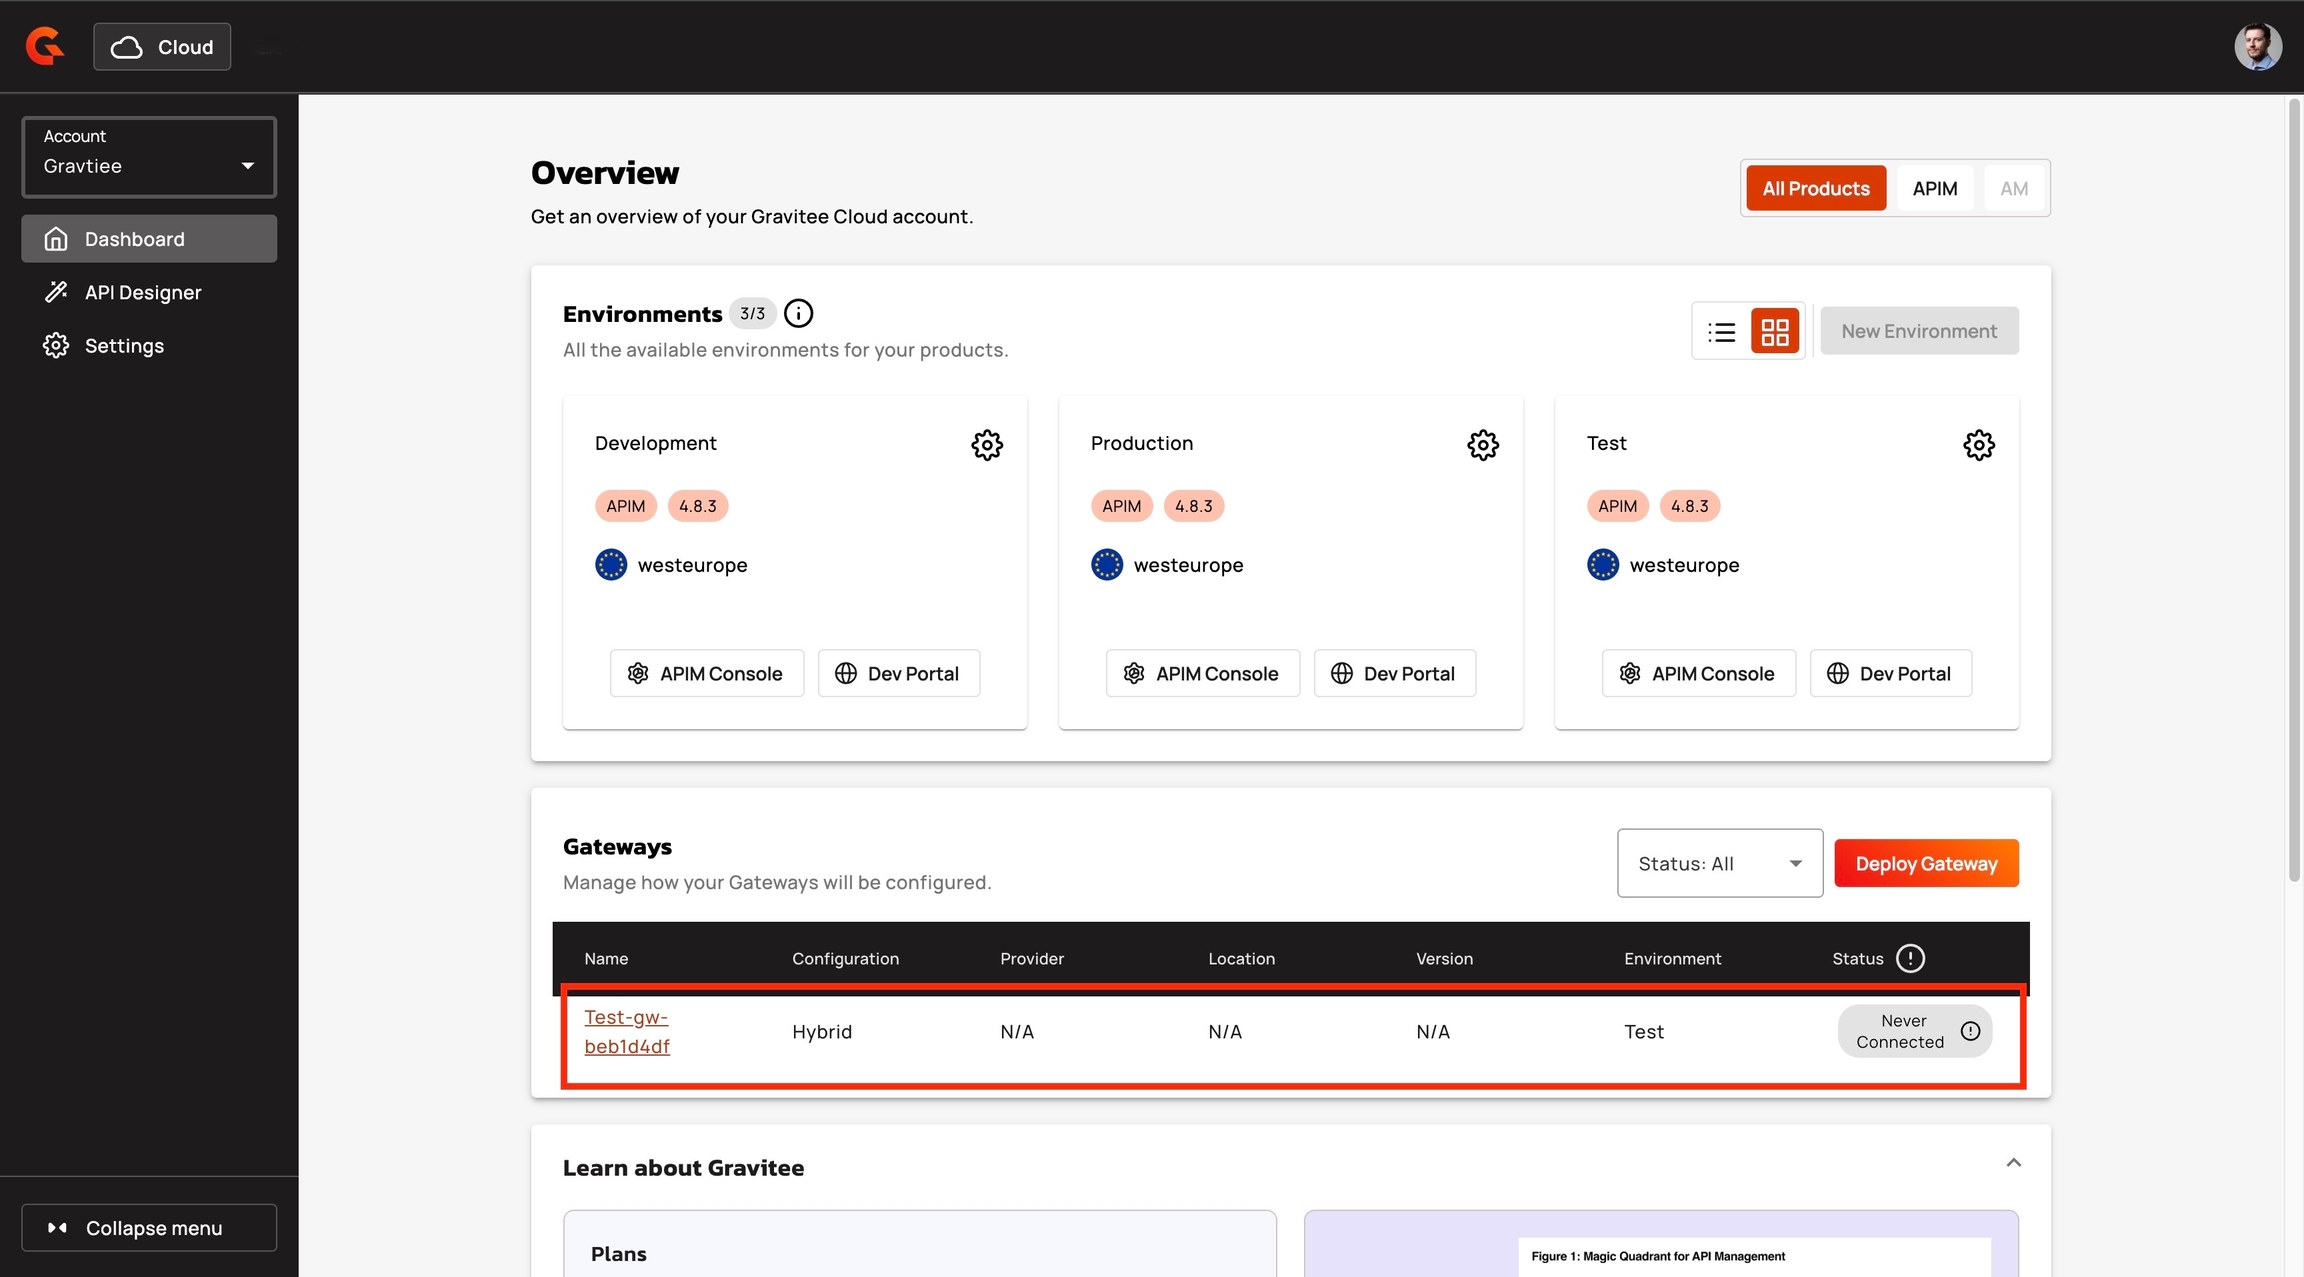2304x1277 pixels.
Task: Click the Gravitee logo icon
Action: point(45,46)
